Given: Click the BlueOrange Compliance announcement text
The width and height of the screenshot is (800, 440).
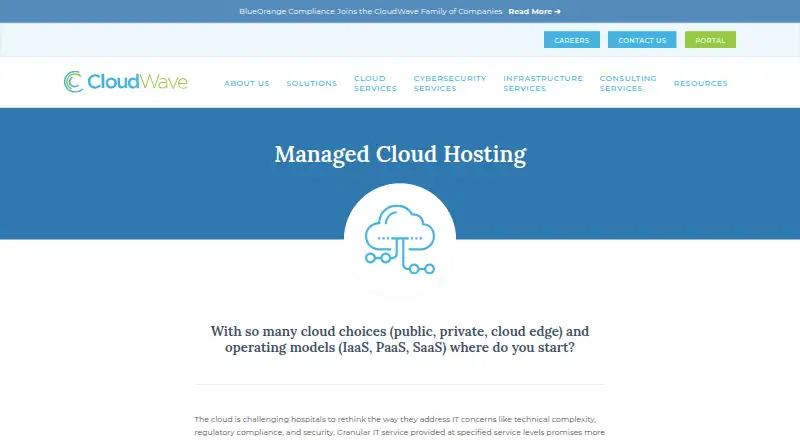Looking at the screenshot, I should tap(370, 11).
